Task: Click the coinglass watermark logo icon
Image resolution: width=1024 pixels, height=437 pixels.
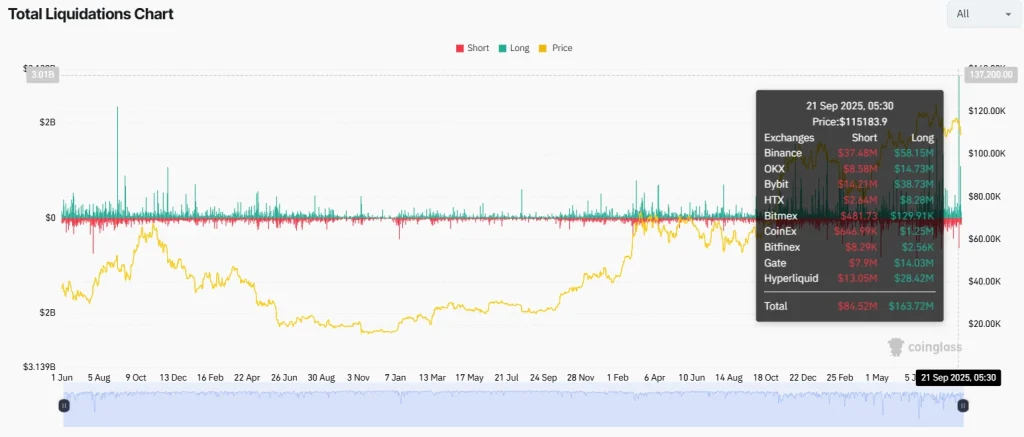Action: coord(897,347)
